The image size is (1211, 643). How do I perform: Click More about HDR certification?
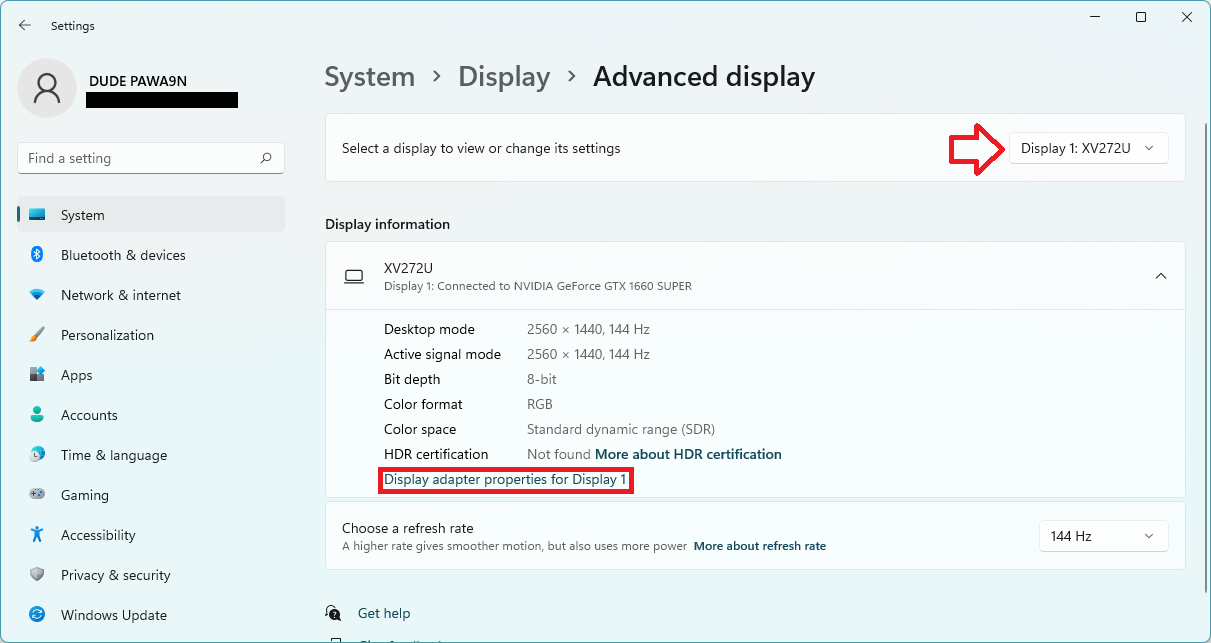click(688, 454)
